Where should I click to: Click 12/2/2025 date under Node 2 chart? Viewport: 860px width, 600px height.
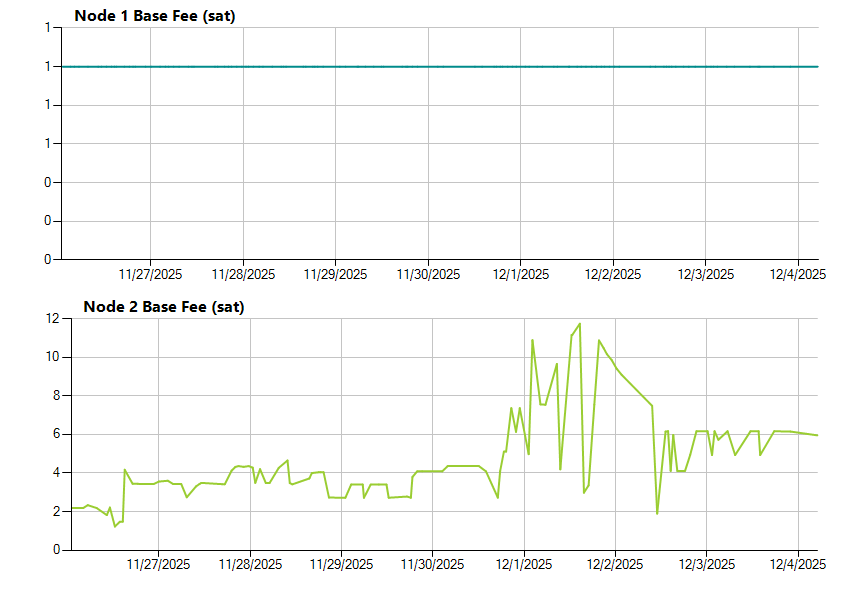coord(614,564)
